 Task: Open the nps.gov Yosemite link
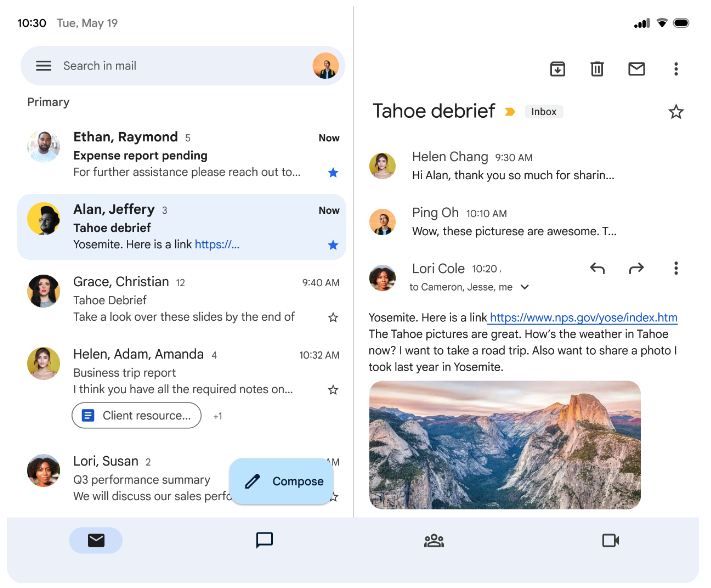point(583,318)
